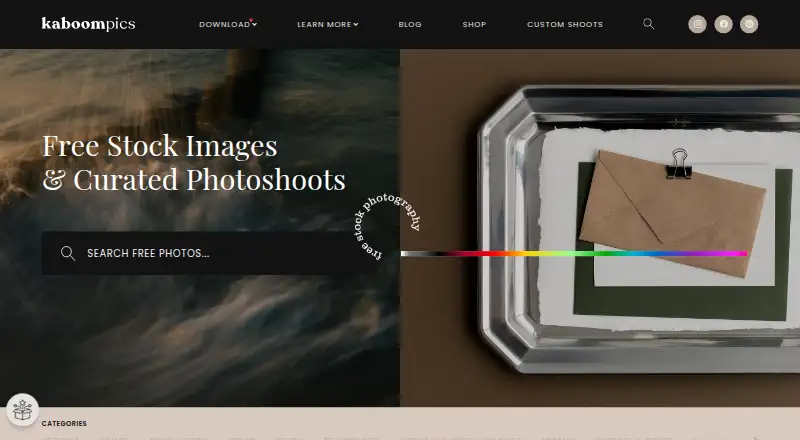Open the Facebook page icon

pyautogui.click(x=723, y=24)
